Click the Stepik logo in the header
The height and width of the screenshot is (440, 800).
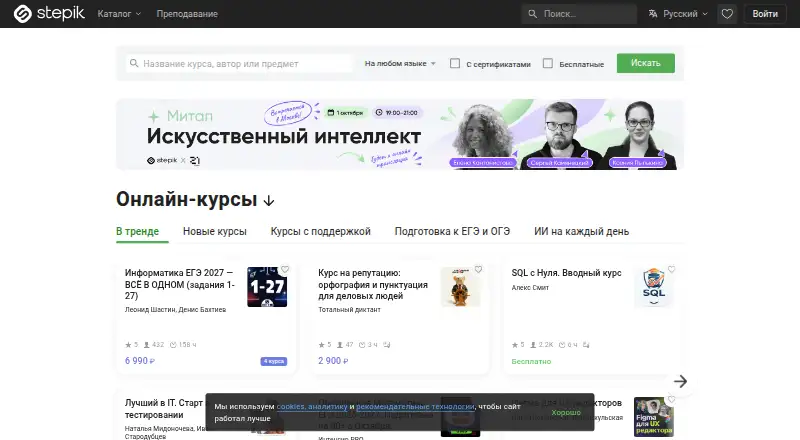(49, 14)
